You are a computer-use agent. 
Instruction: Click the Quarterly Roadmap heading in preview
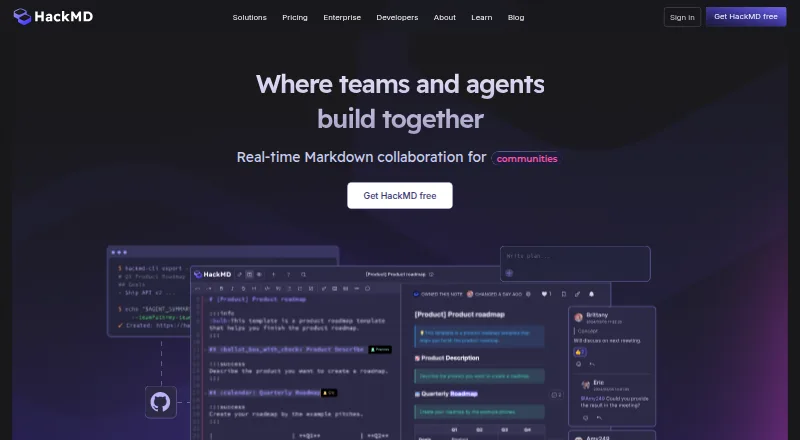coord(446,394)
